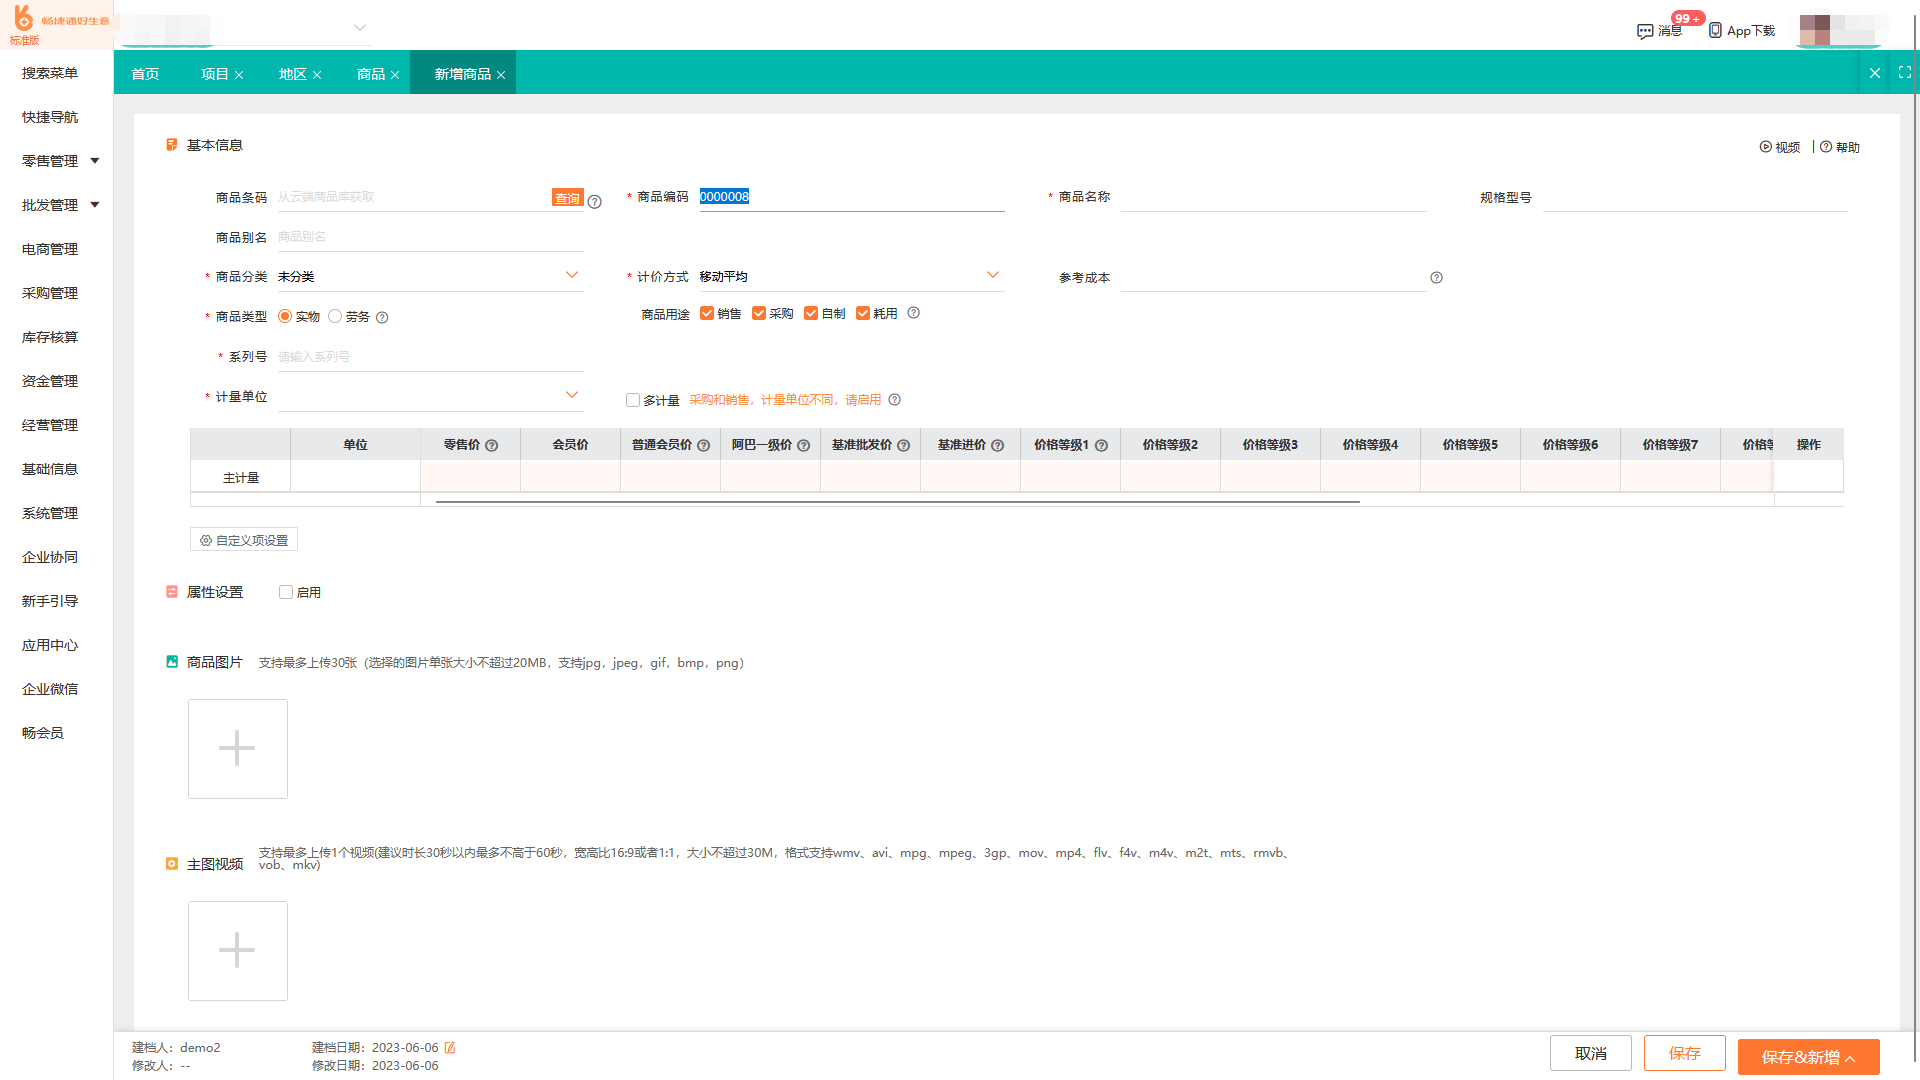The width and height of the screenshot is (1920, 1080).
Task: Click the main video upload plus icon
Action: [x=239, y=948]
